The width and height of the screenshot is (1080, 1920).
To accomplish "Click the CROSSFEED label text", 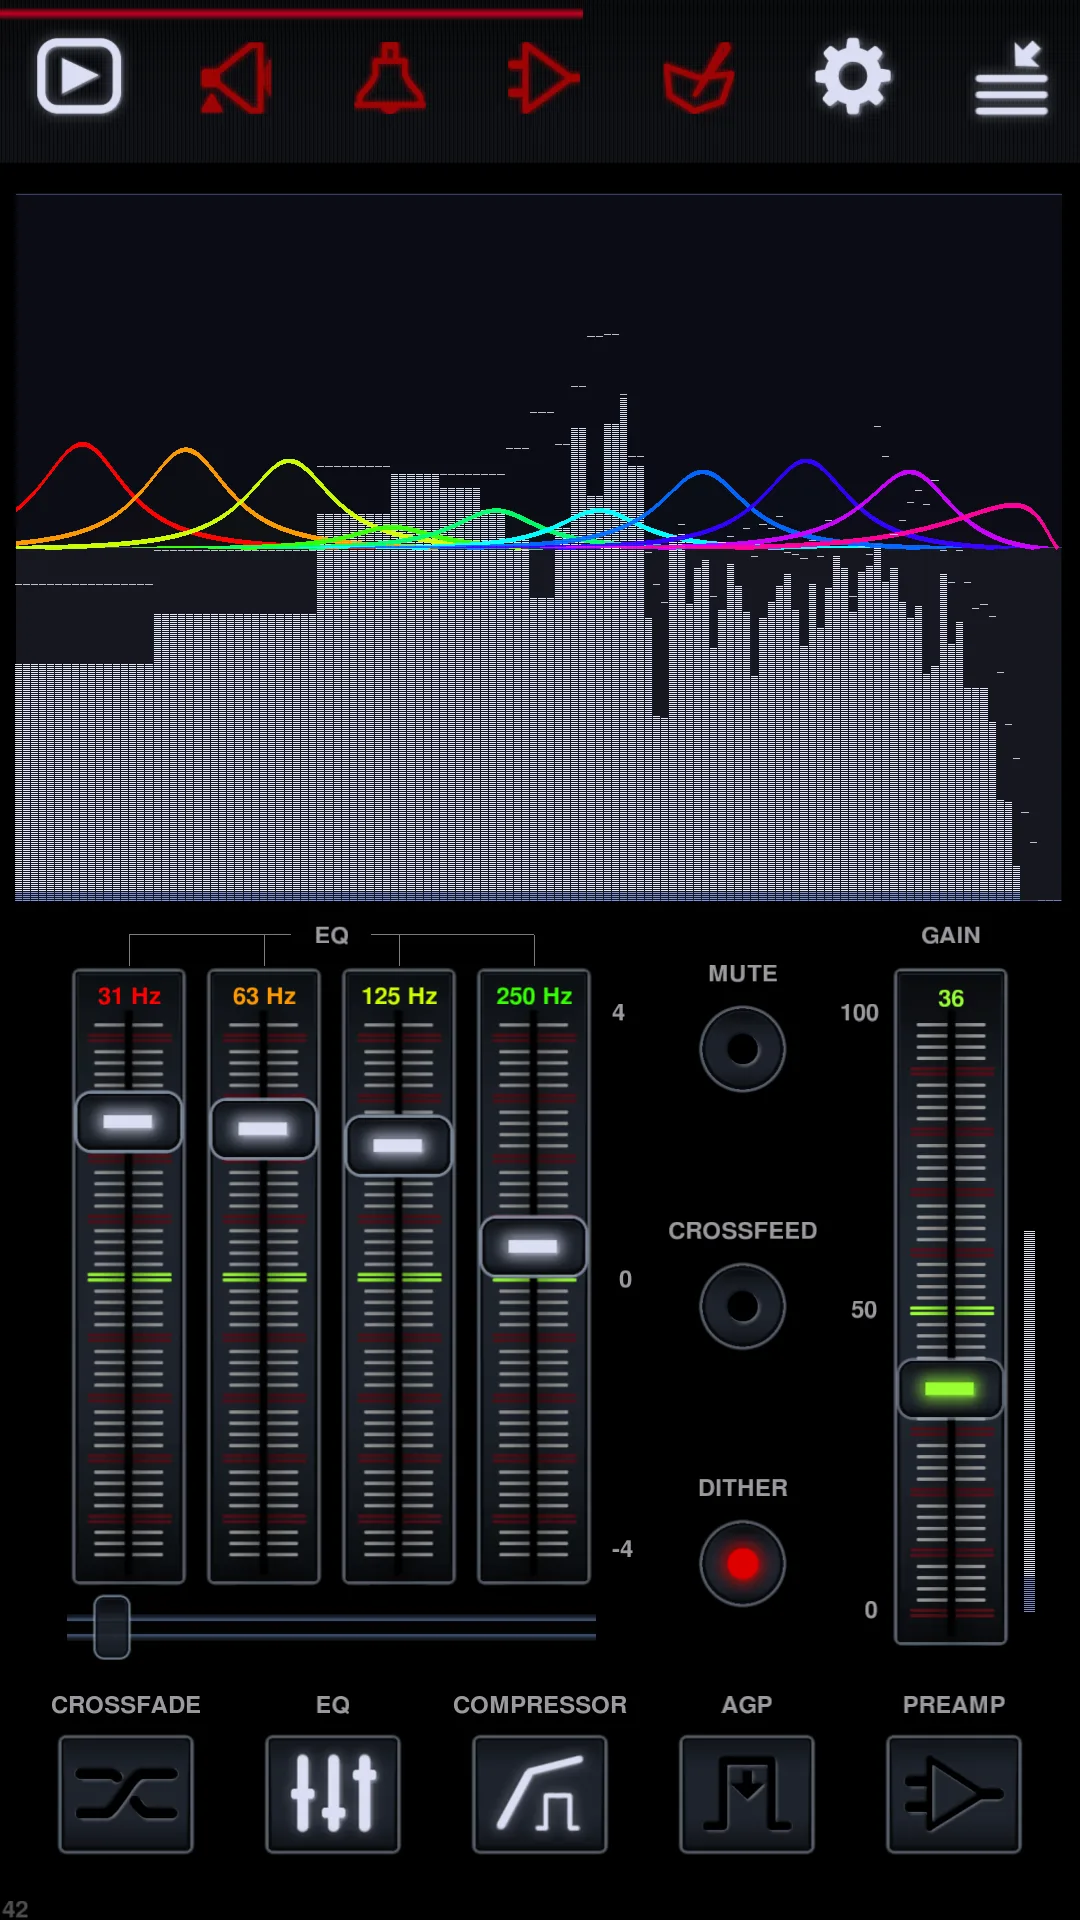I will tap(743, 1231).
